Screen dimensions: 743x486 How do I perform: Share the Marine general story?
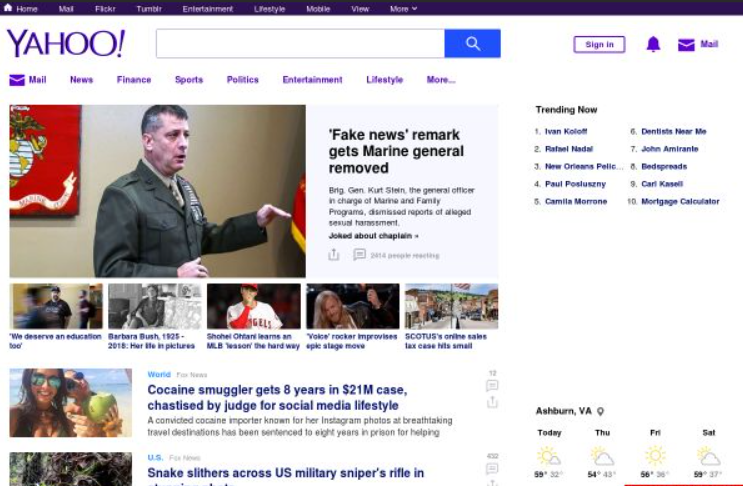[x=334, y=255]
